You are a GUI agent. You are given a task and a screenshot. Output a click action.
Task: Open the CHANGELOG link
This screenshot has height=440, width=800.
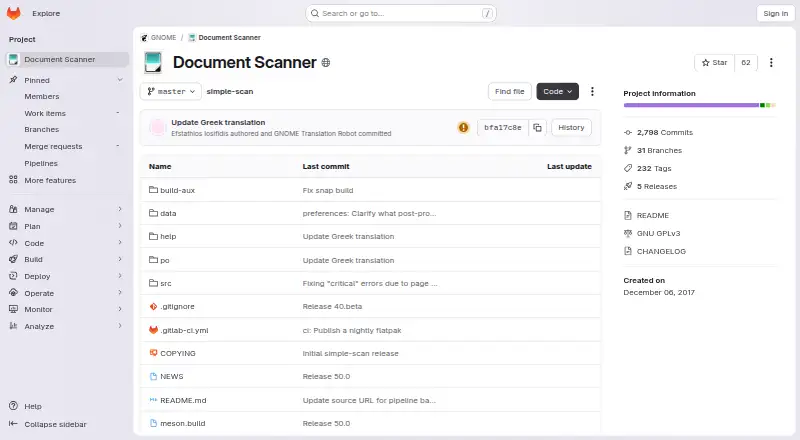pyautogui.click(x=661, y=251)
